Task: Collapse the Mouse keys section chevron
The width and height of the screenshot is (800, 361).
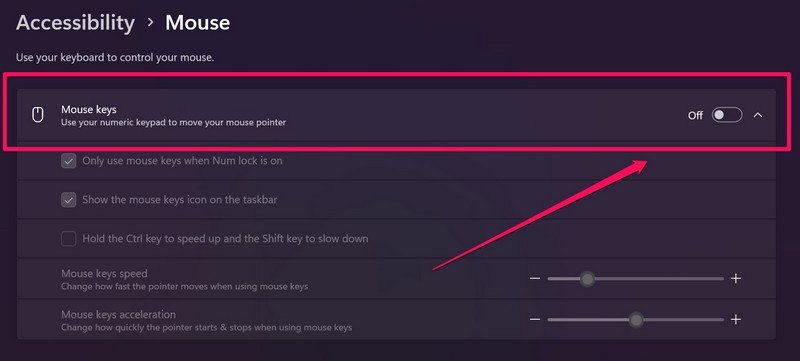Action: point(758,115)
